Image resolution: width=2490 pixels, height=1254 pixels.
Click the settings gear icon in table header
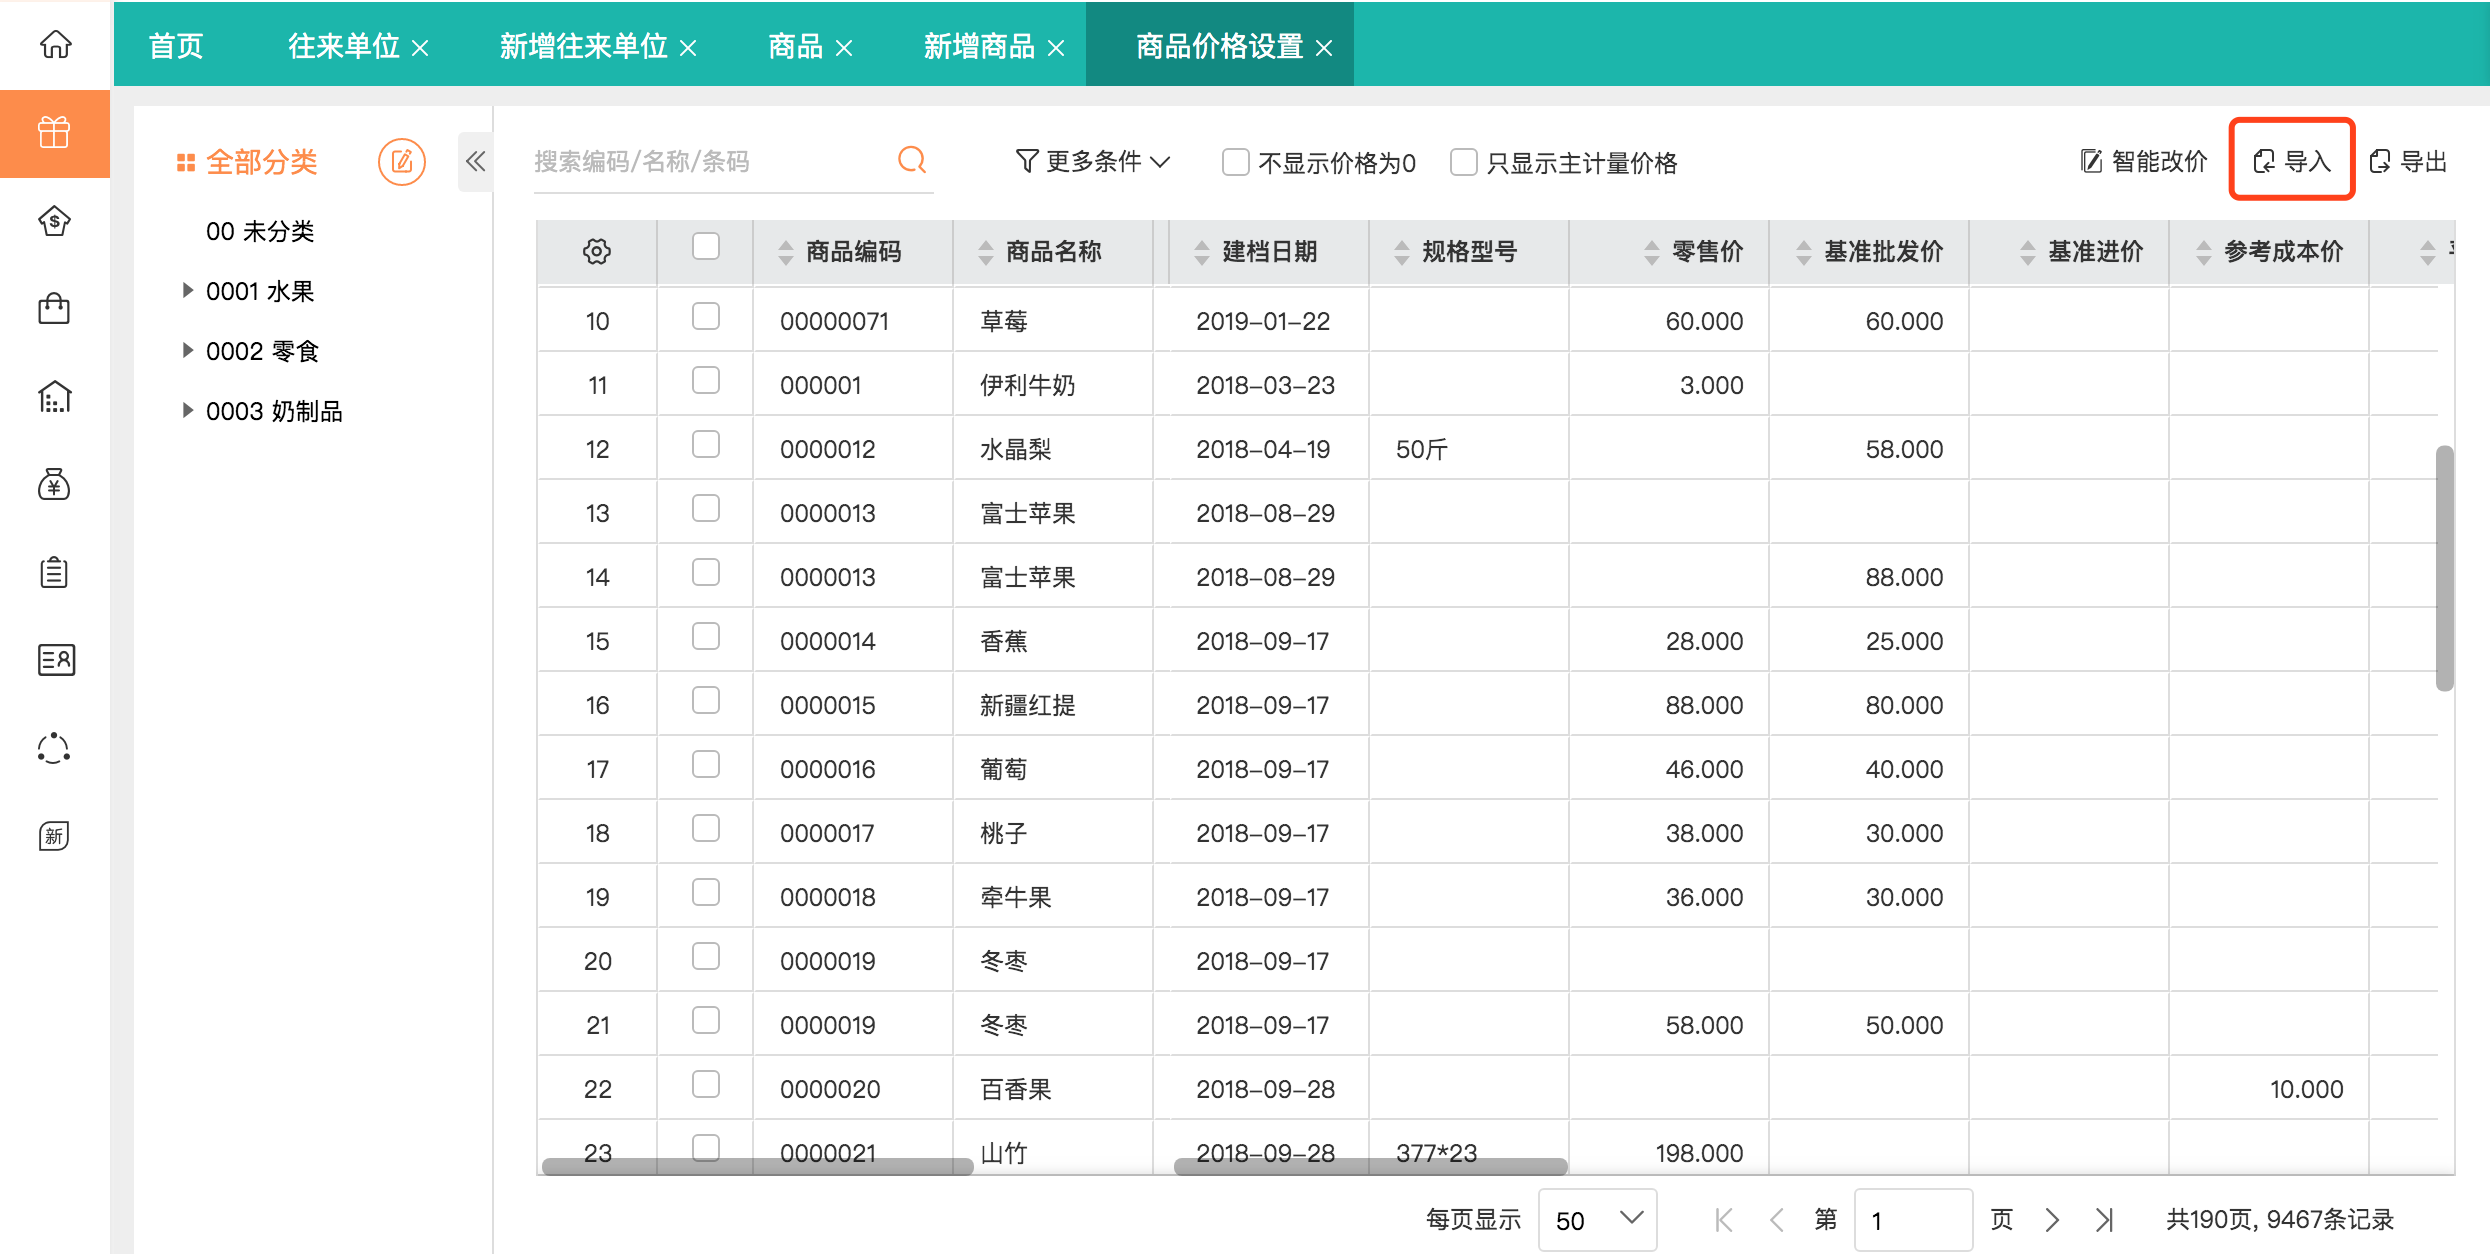click(x=597, y=253)
